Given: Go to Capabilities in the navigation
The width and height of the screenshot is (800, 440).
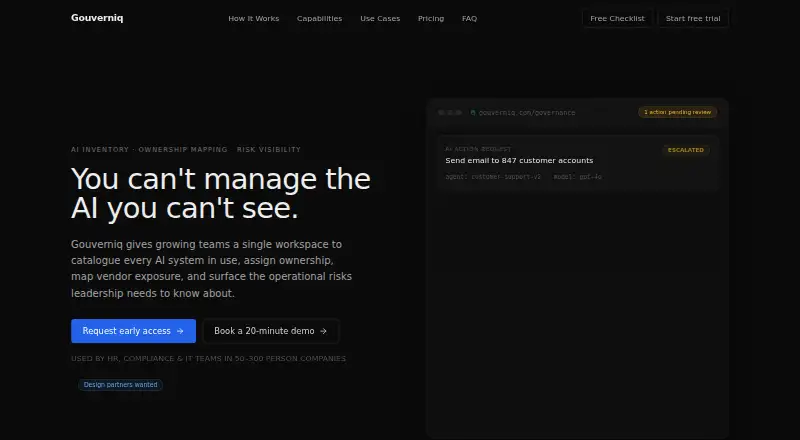Looking at the screenshot, I should (x=319, y=18).
